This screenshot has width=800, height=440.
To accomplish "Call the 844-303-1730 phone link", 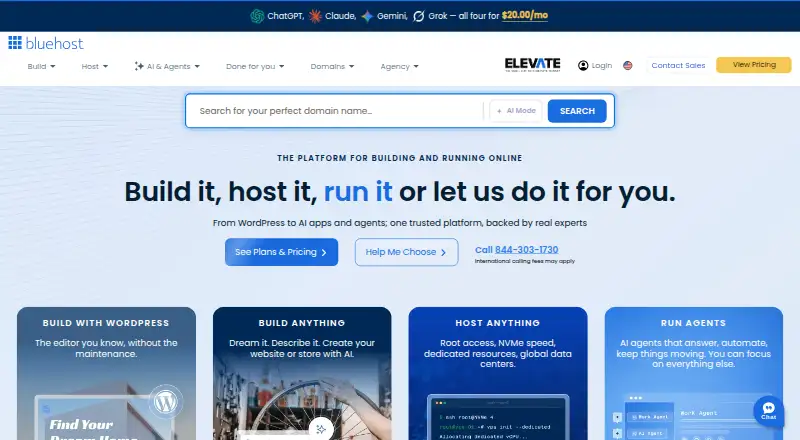I will click(x=527, y=250).
